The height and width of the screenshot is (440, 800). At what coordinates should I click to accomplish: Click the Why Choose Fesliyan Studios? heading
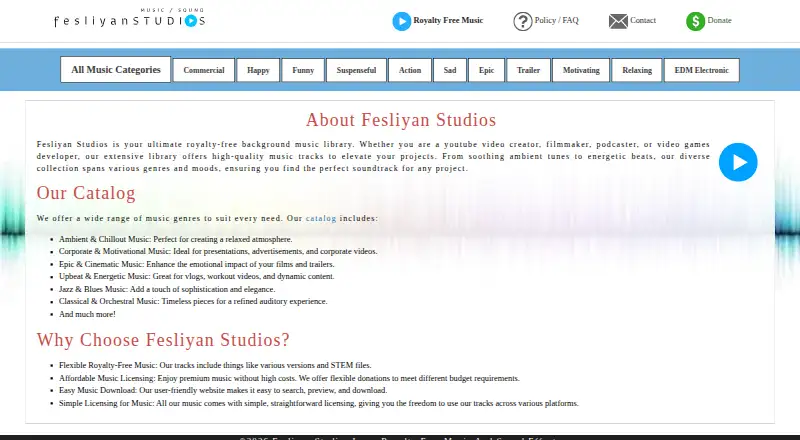[x=163, y=340]
